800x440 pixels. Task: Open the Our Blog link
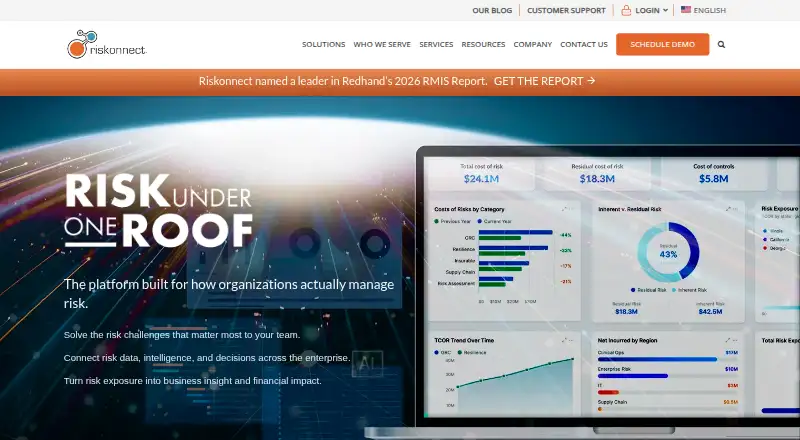[492, 10]
